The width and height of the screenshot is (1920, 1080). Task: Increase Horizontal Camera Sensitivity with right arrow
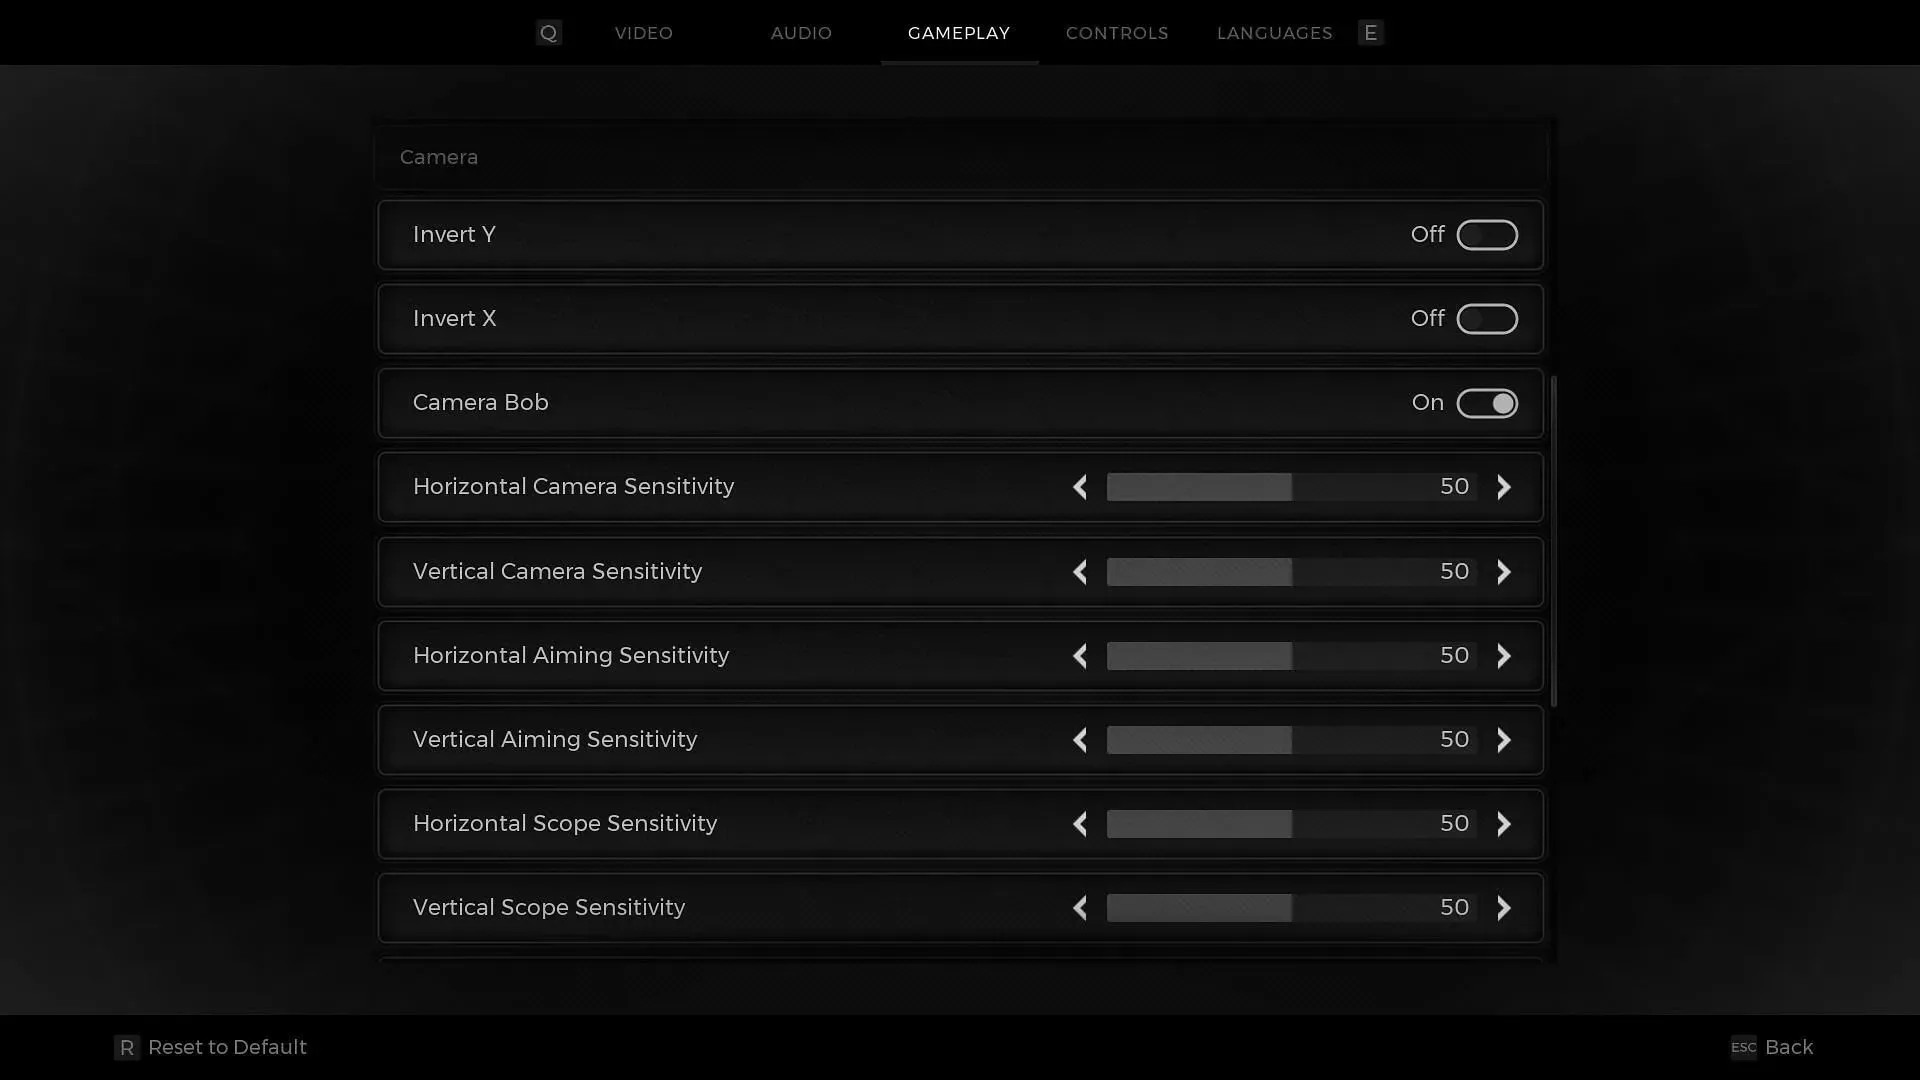pyautogui.click(x=1504, y=487)
